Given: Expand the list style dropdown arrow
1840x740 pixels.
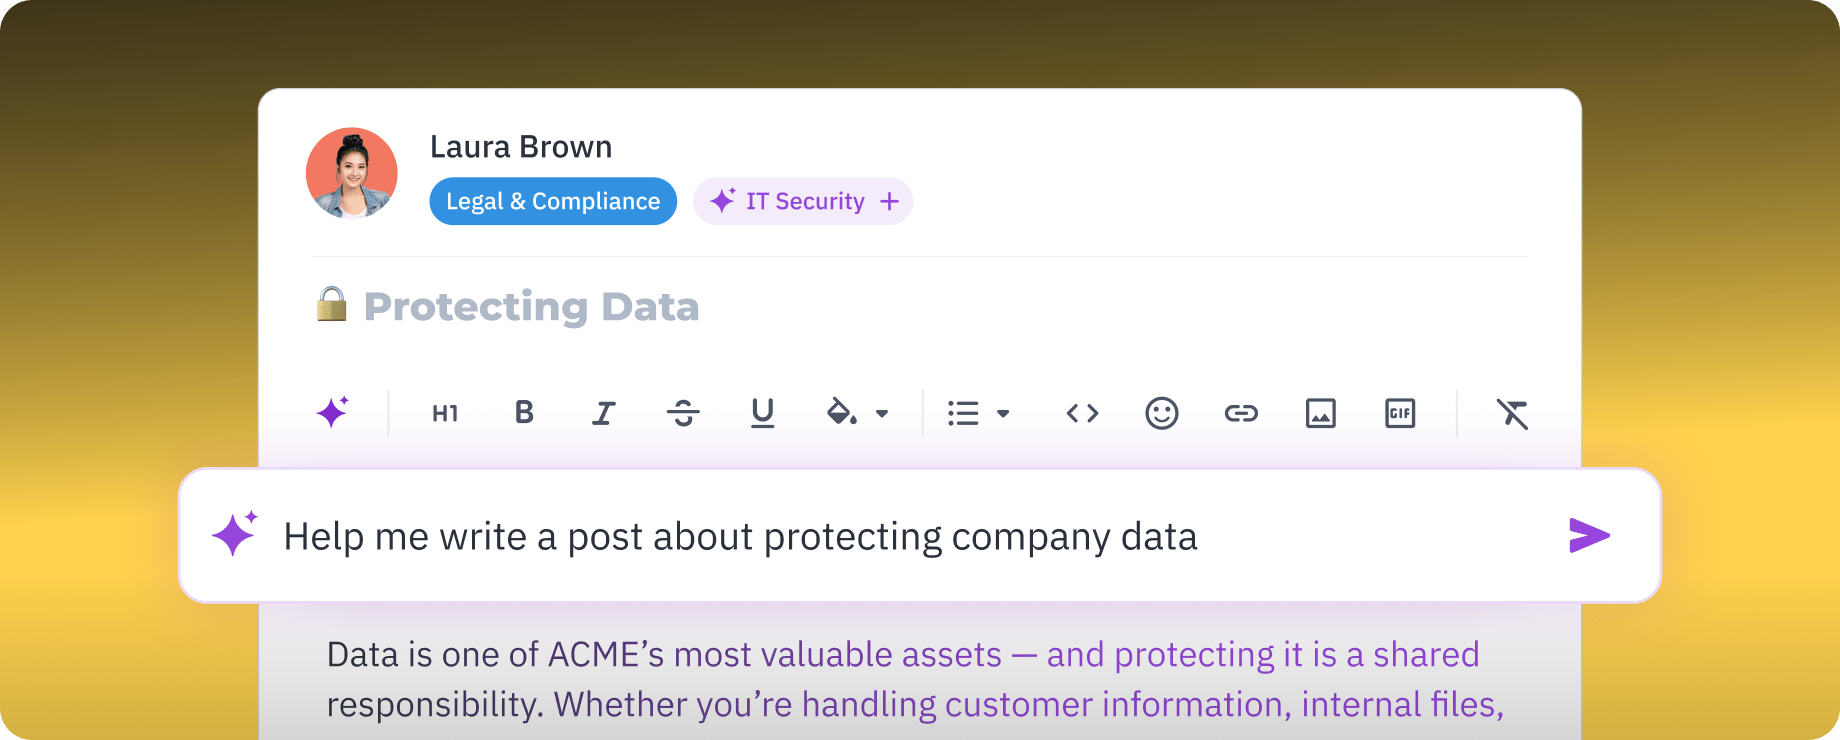Looking at the screenshot, I should pos(1003,414).
